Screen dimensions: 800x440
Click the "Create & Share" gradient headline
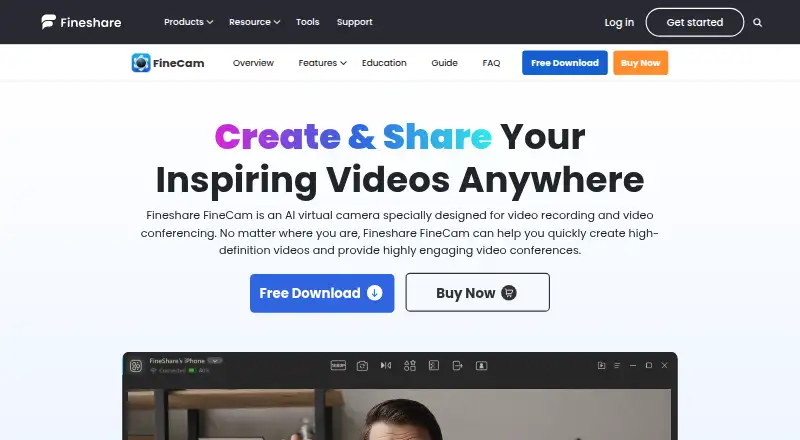point(354,137)
